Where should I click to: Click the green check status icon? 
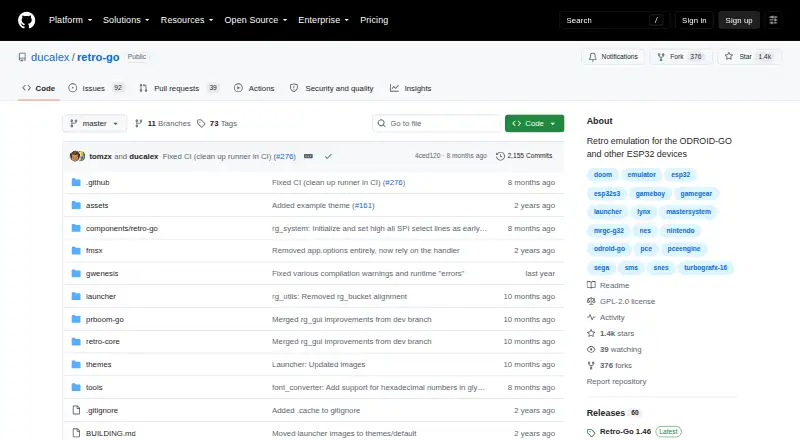pyautogui.click(x=328, y=156)
